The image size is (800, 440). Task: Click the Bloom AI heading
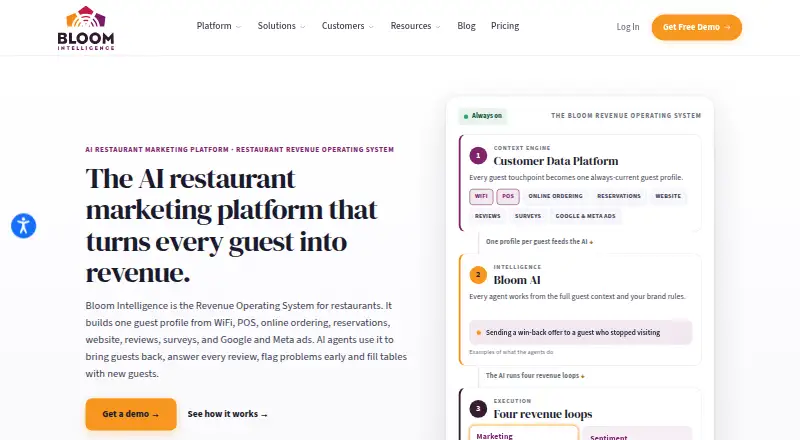point(517,280)
